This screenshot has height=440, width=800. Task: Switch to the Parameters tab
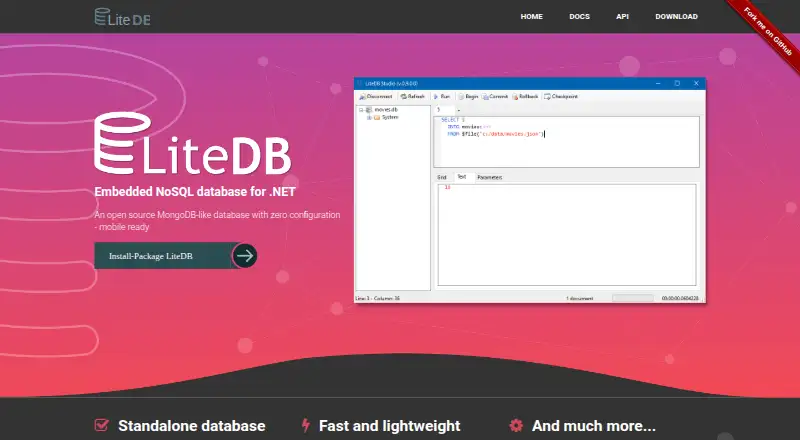[x=489, y=177]
